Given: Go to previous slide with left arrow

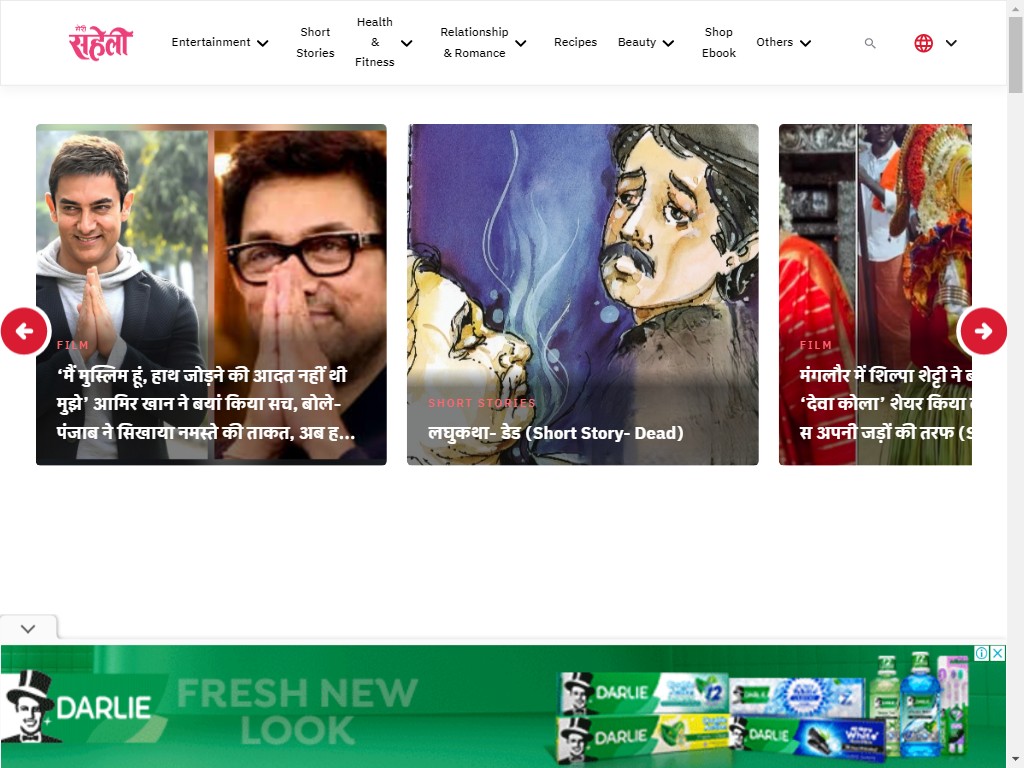Looking at the screenshot, I should pos(25,331).
